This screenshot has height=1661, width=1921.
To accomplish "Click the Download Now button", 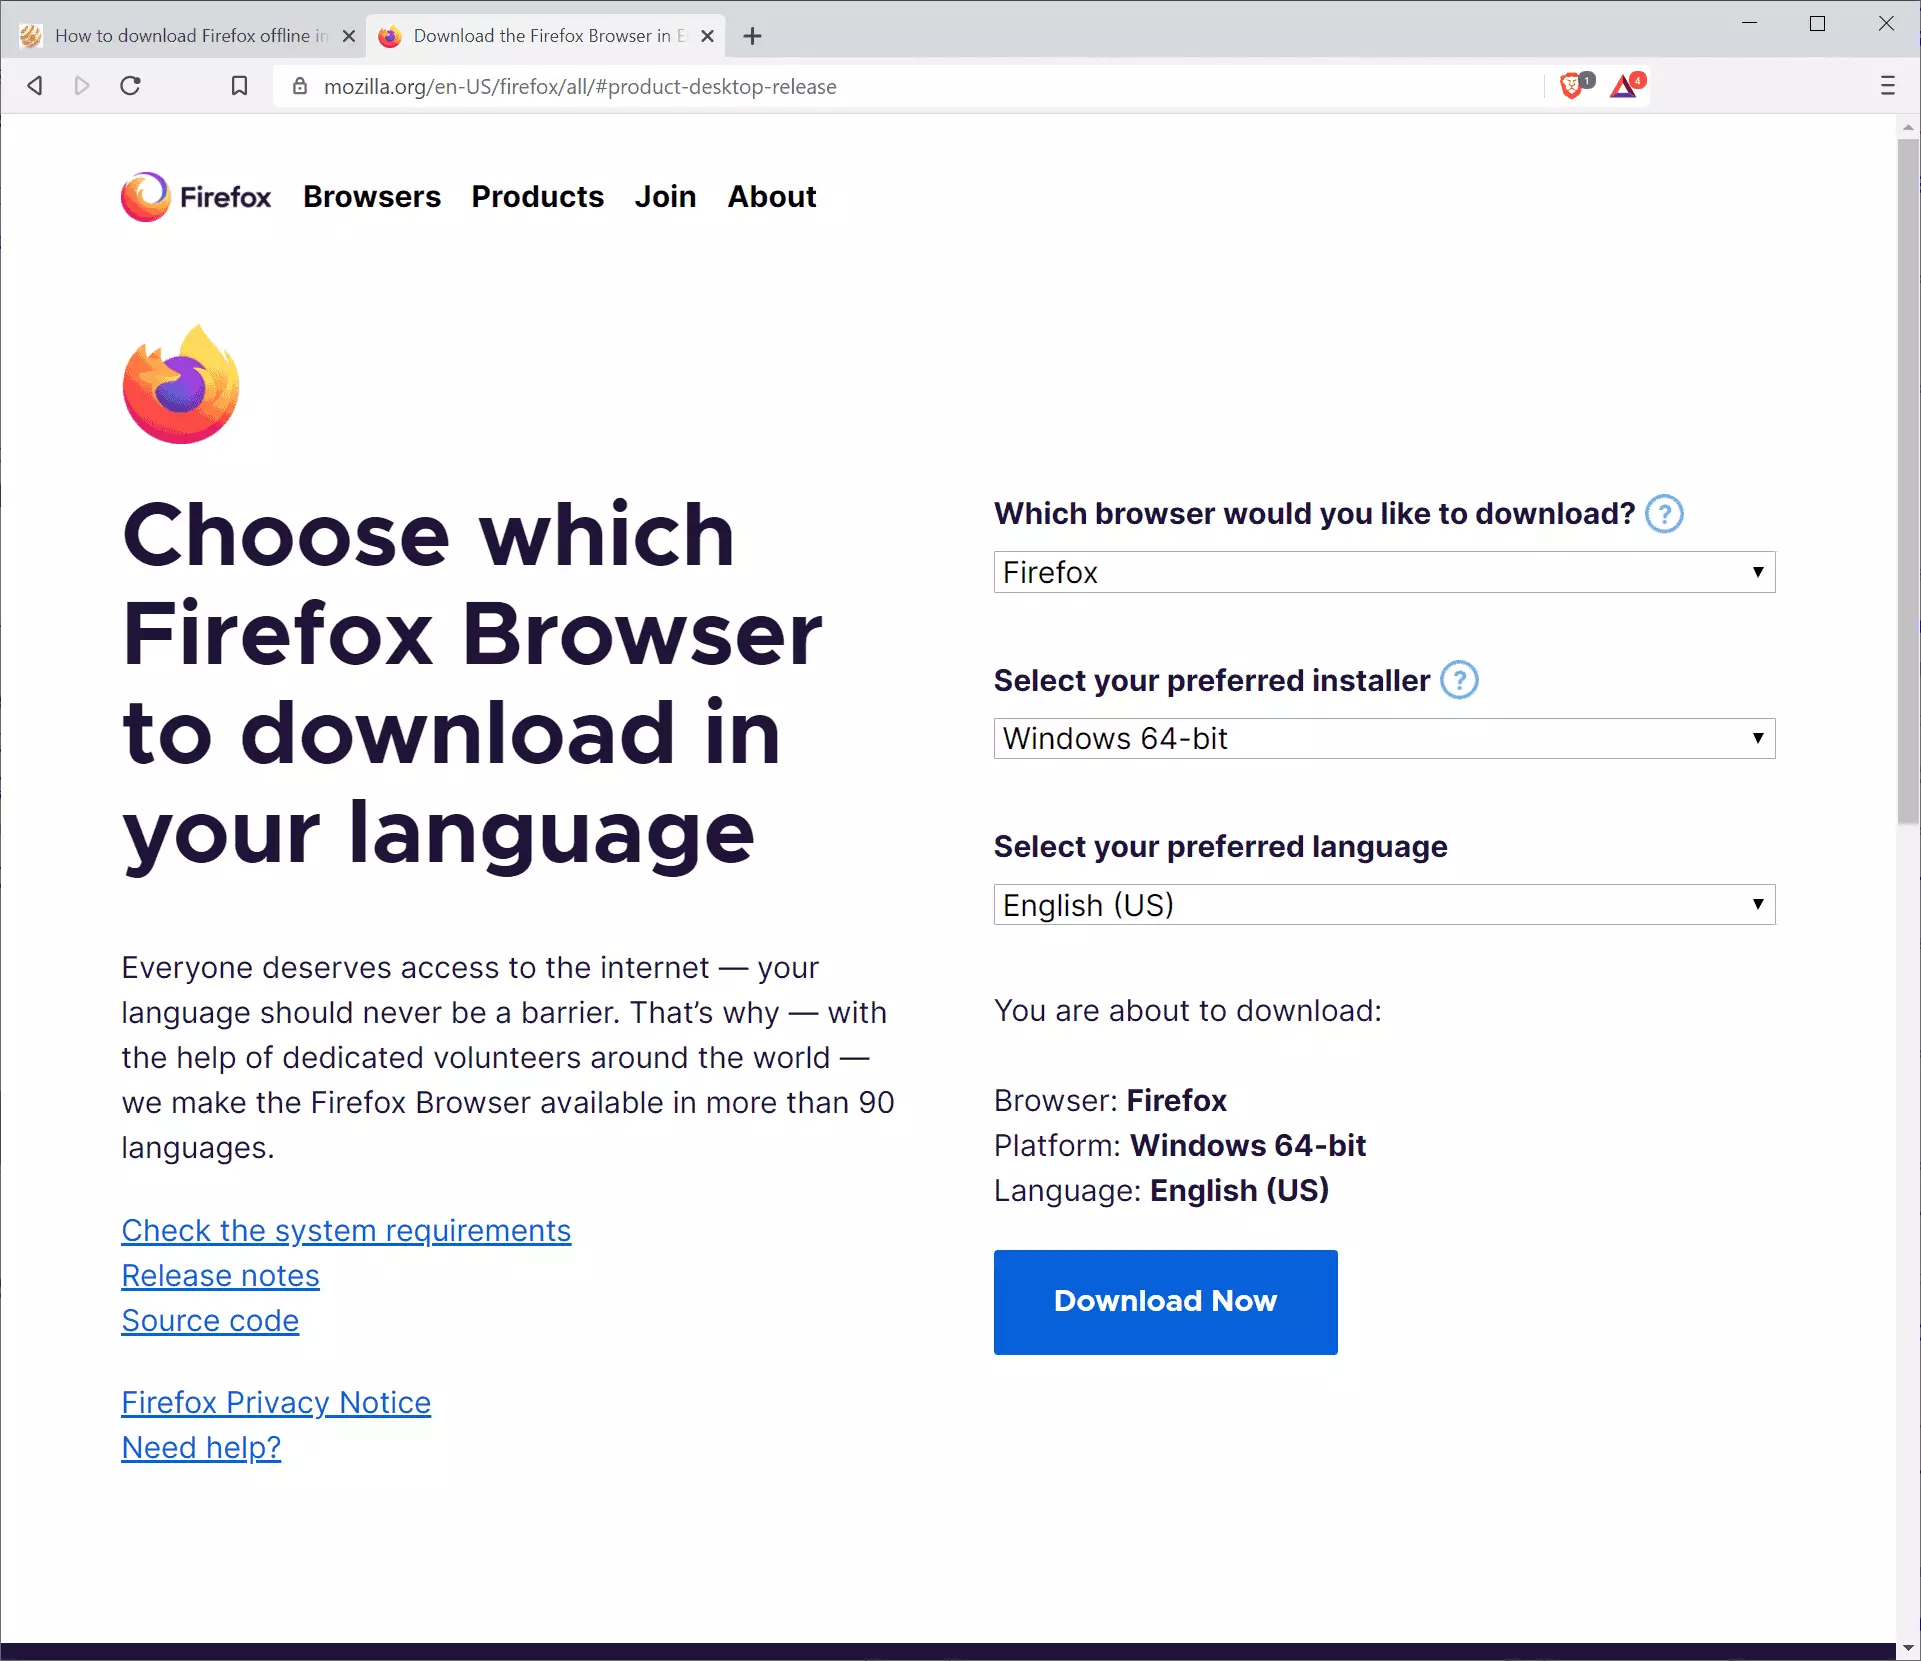I will point(1165,1302).
